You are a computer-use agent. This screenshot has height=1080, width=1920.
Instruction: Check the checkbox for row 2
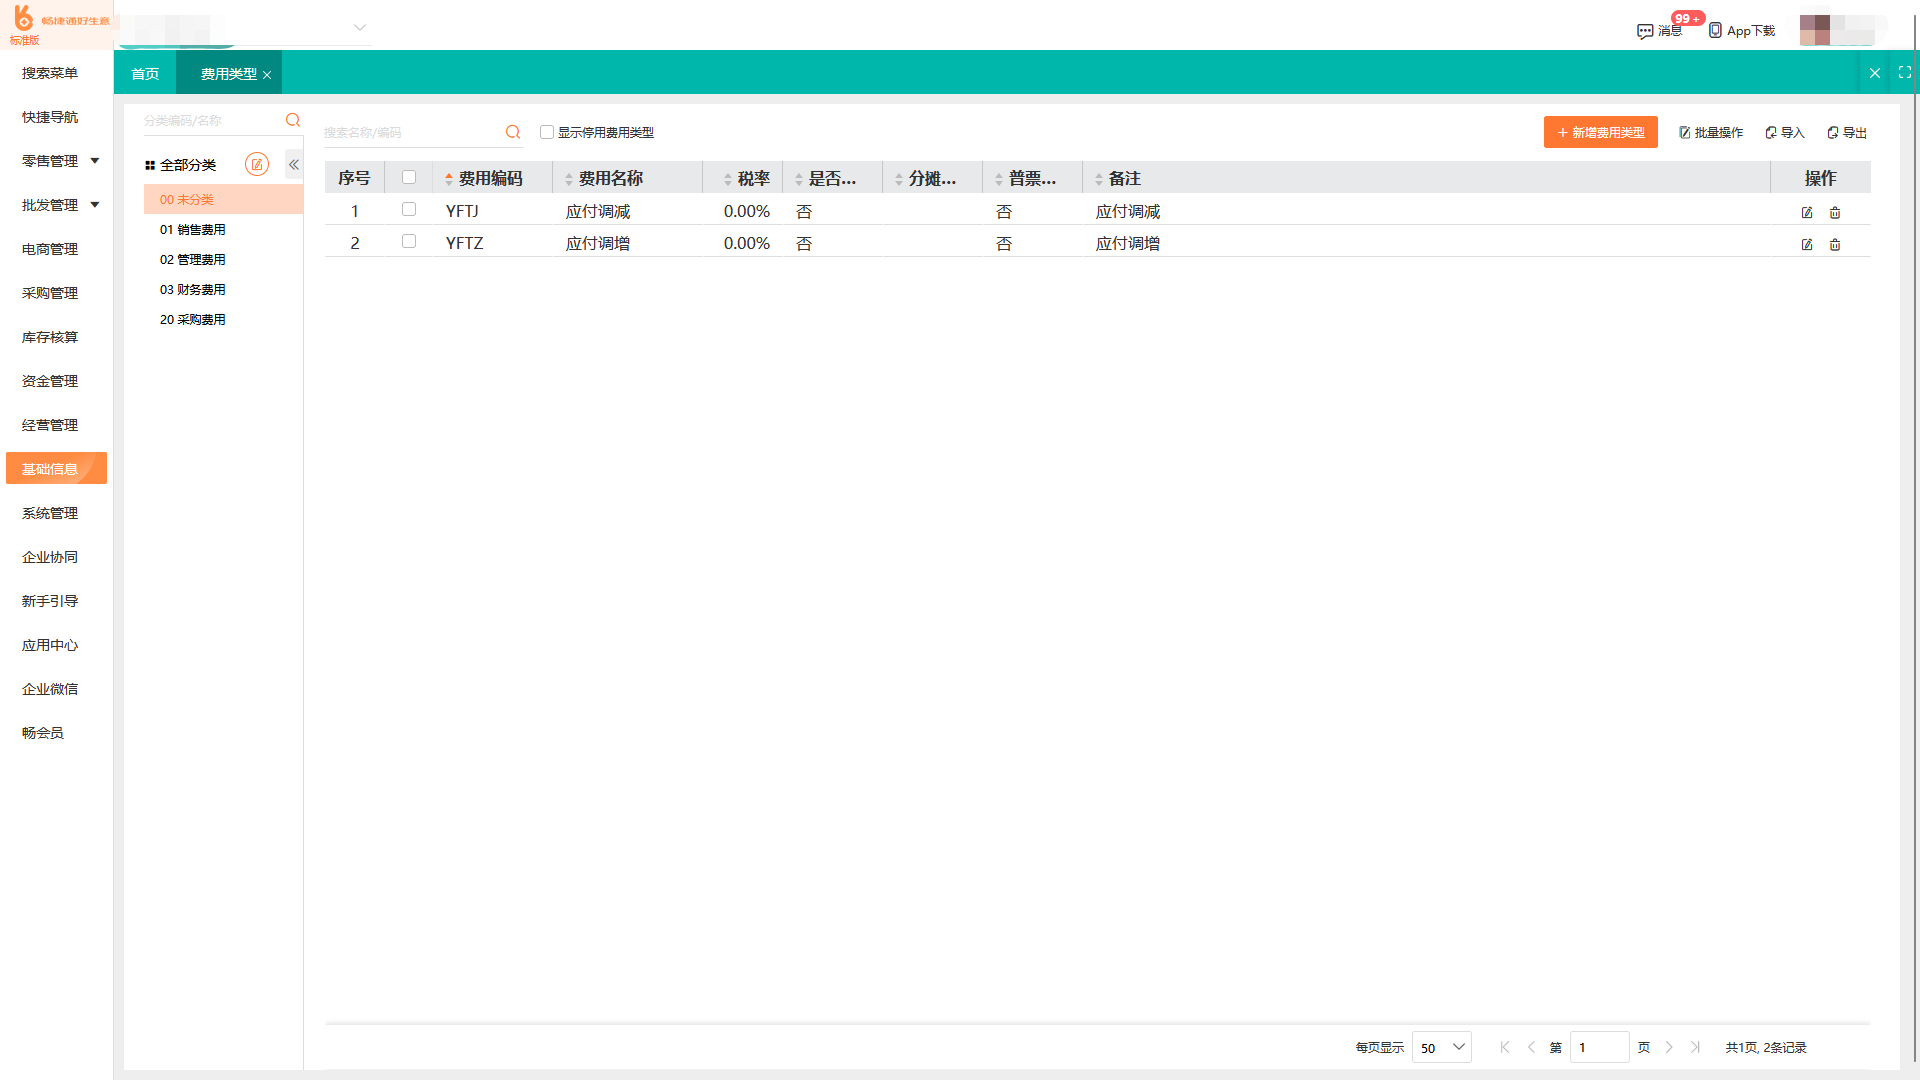(x=409, y=243)
